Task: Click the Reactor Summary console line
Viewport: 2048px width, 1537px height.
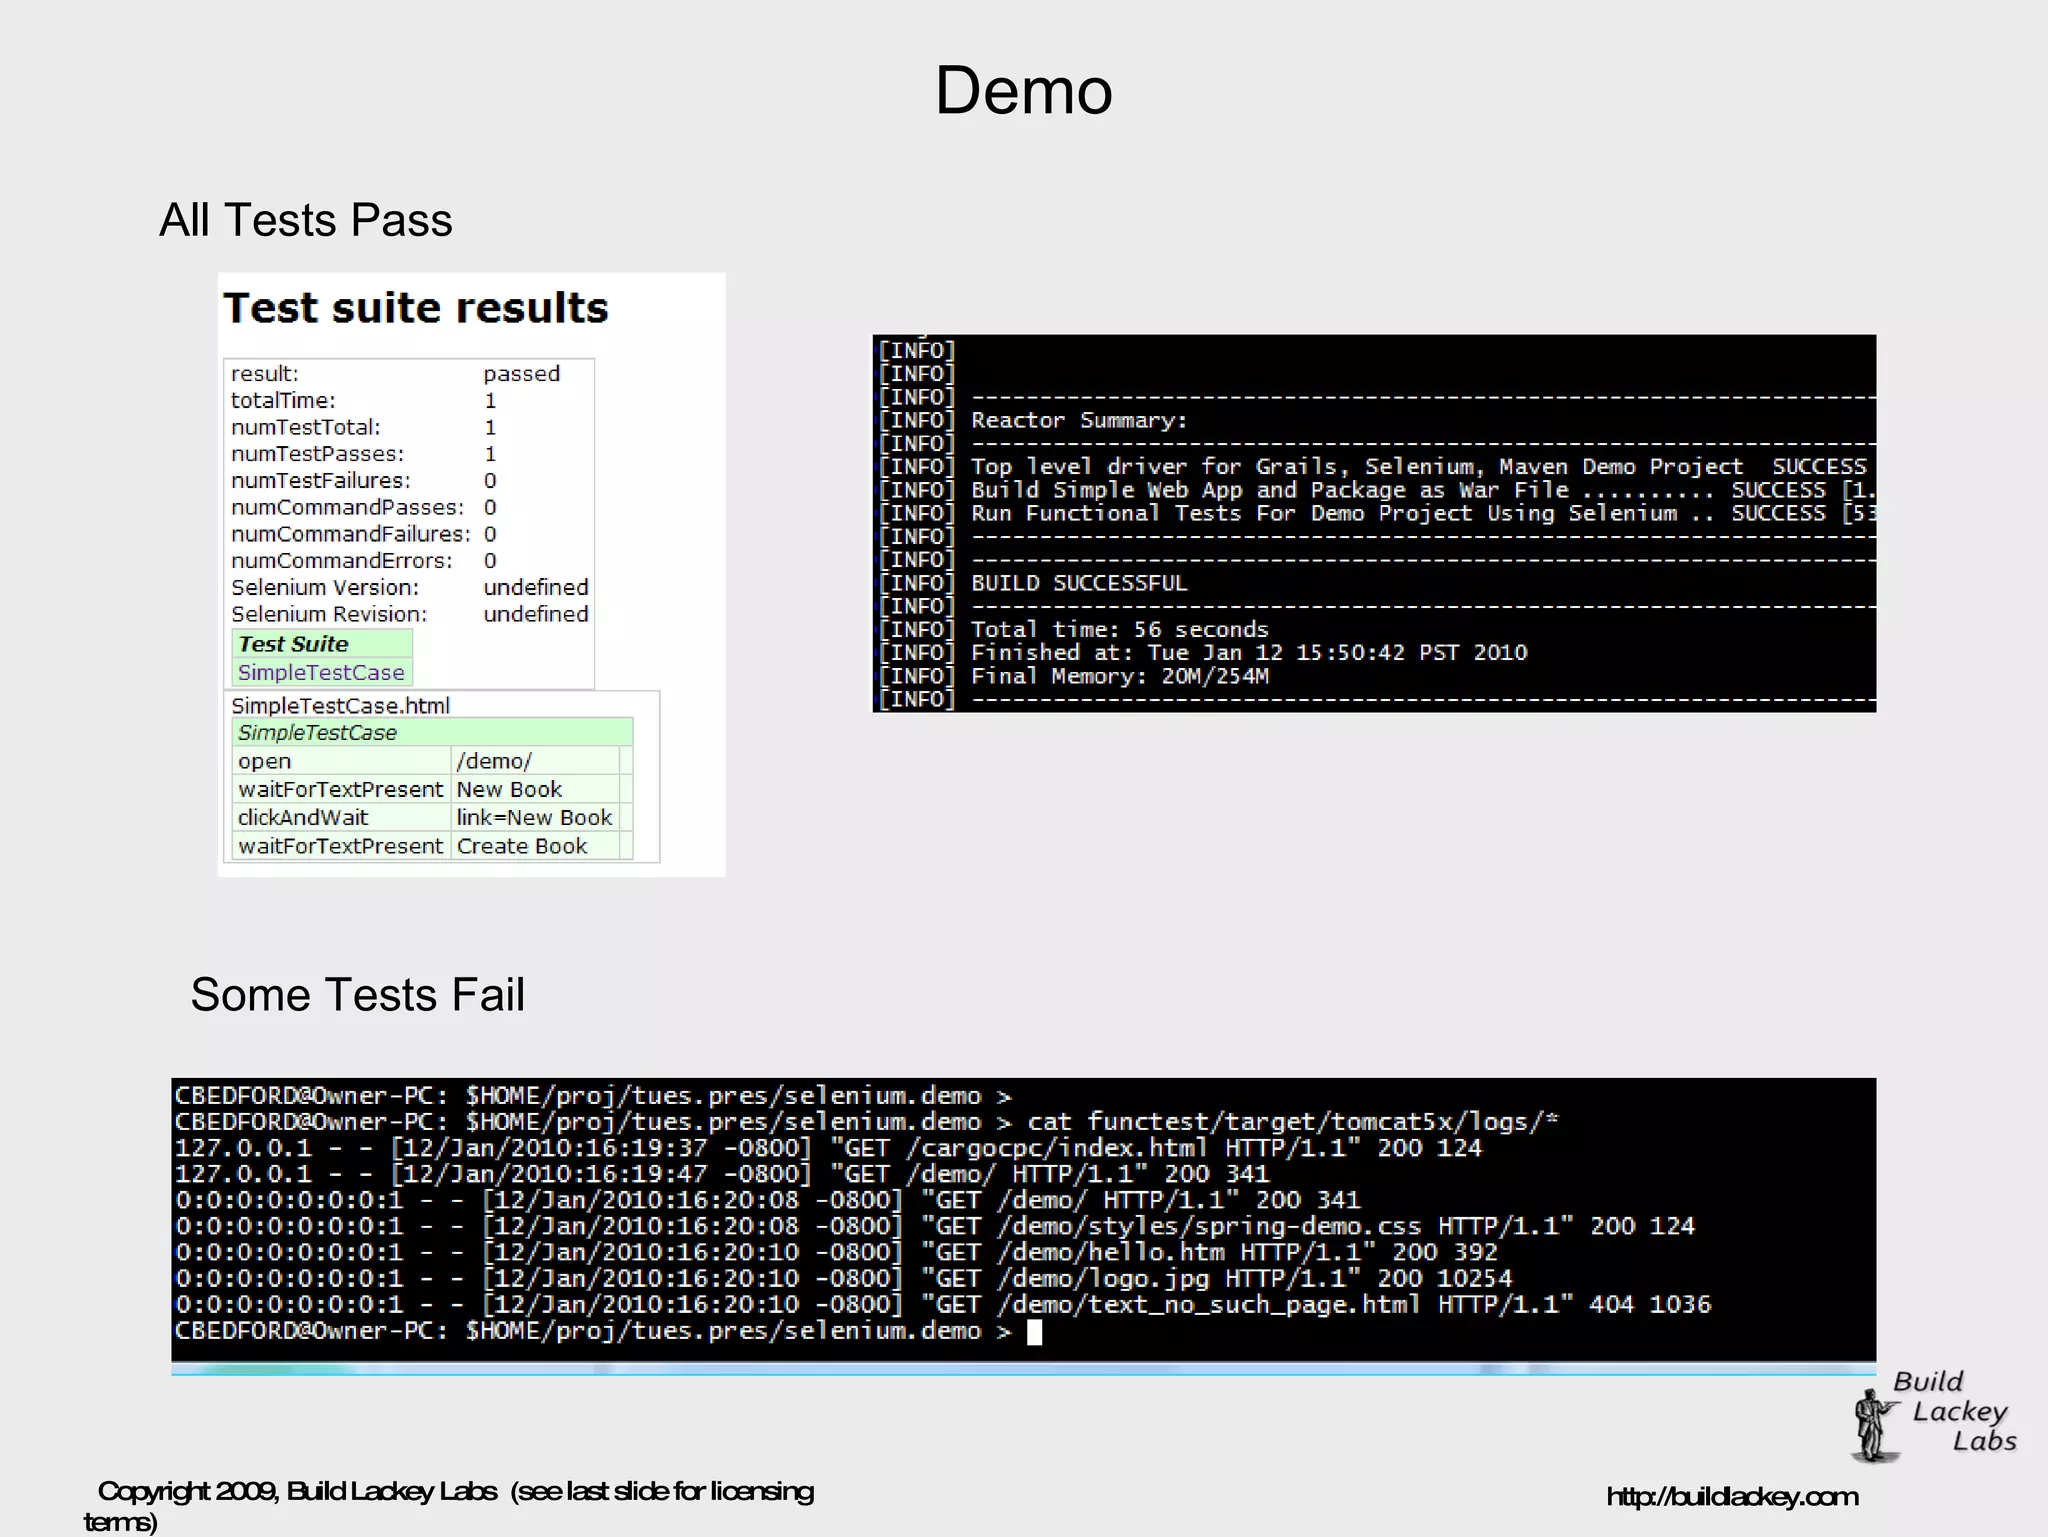Action: pyautogui.click(x=1078, y=421)
